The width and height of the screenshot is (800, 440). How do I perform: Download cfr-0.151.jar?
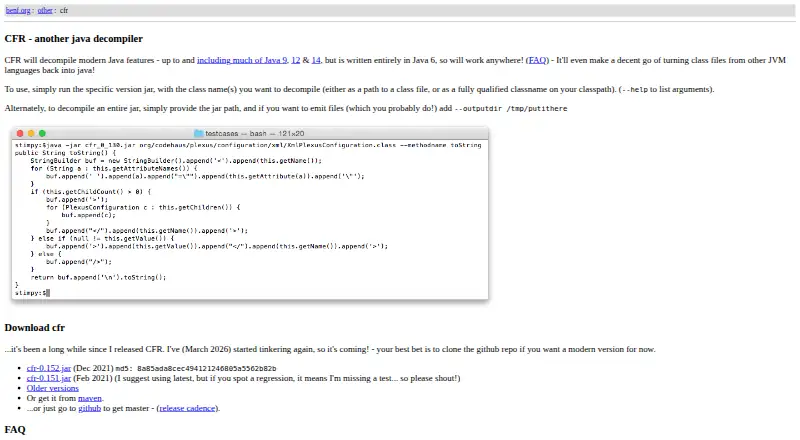coord(48,378)
